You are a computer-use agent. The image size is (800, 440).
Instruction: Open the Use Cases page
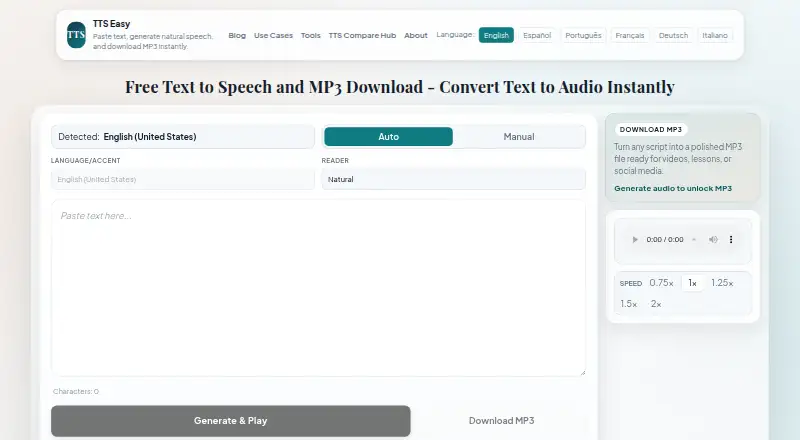pyautogui.click(x=273, y=35)
